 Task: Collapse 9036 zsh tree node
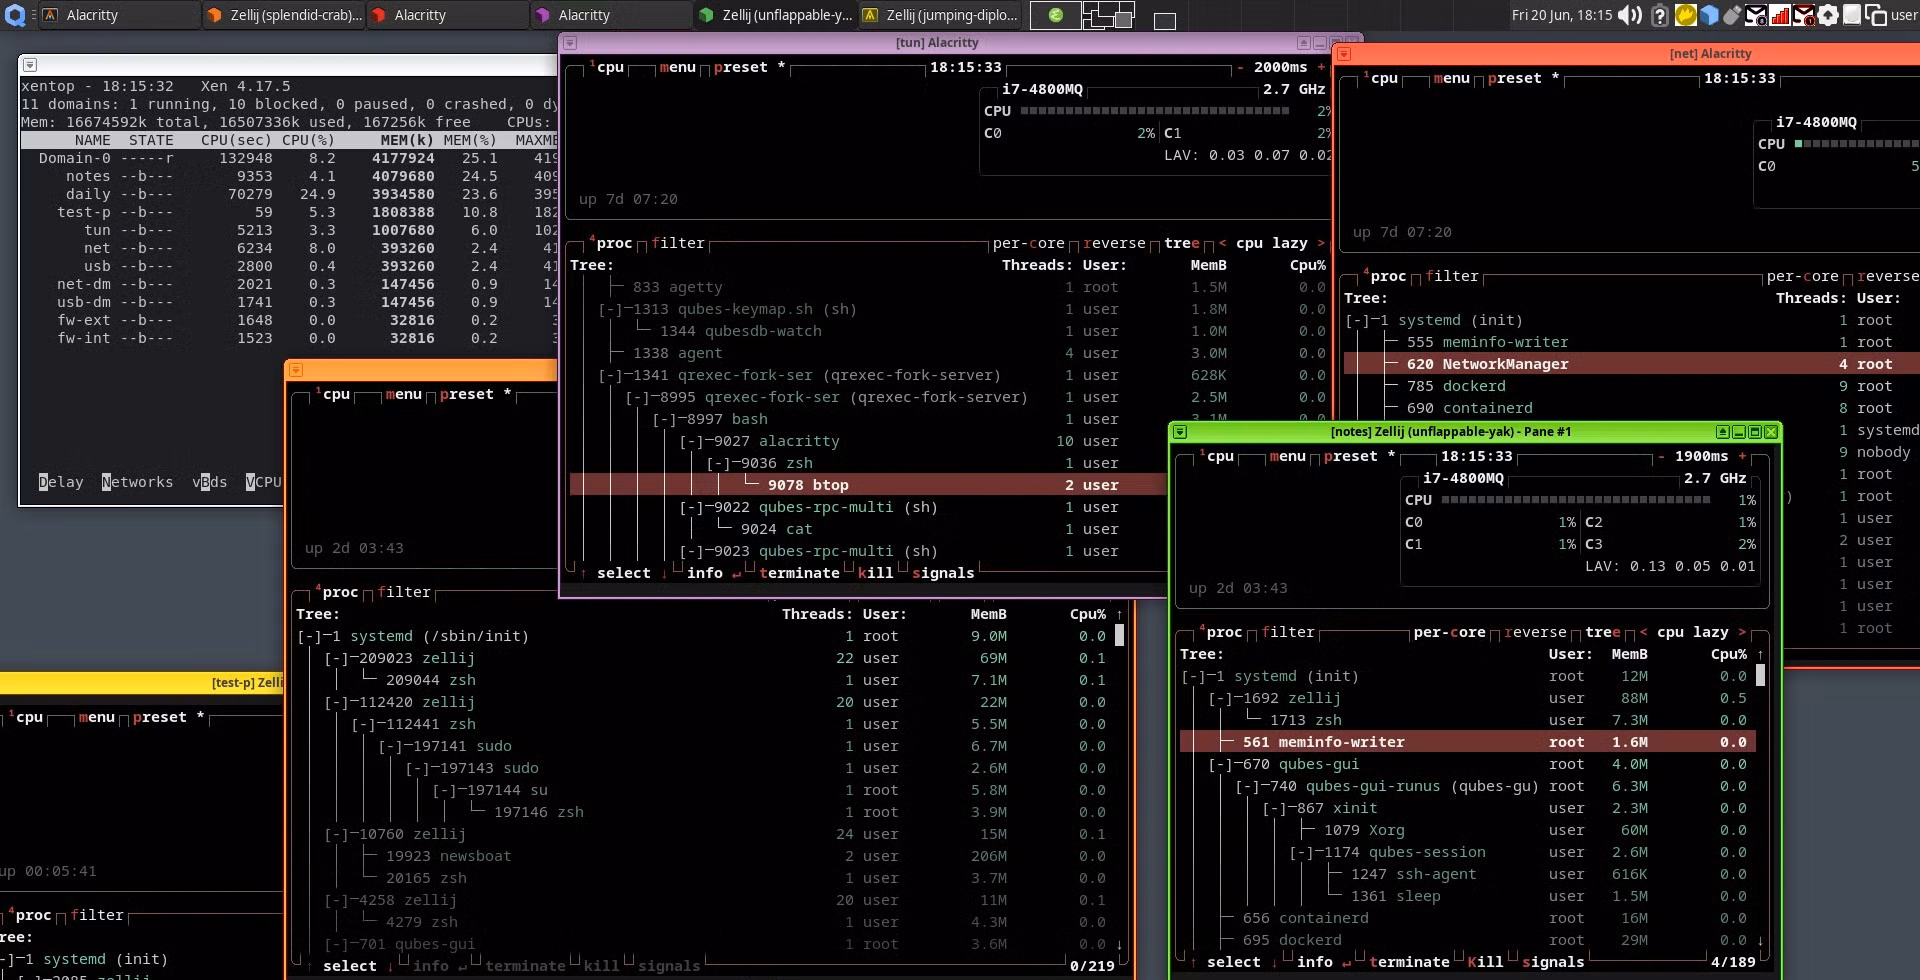pos(718,463)
